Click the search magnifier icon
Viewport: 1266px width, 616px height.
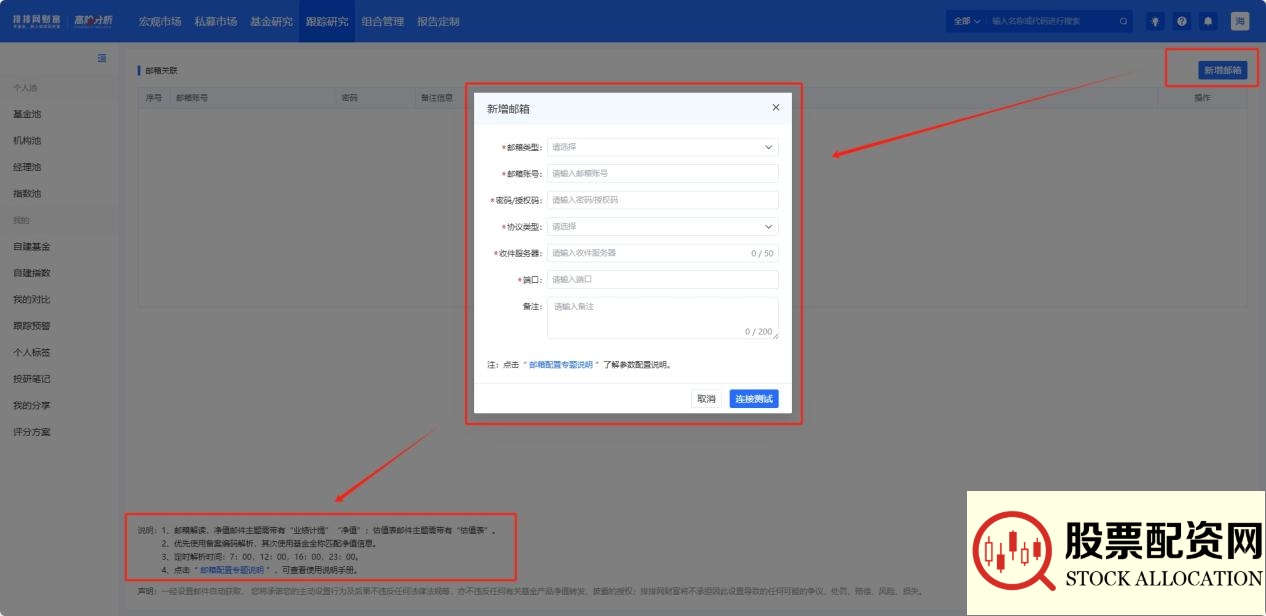1123,21
